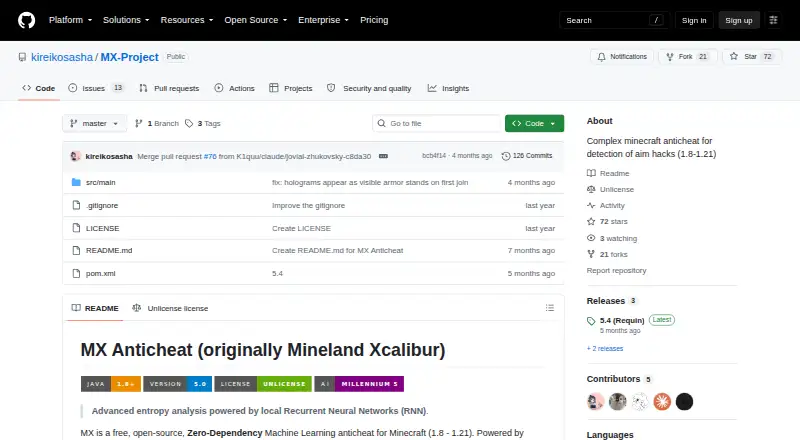Viewport: 800px width, 440px height.
Task: Go to the Pricing page
Action: point(374,20)
